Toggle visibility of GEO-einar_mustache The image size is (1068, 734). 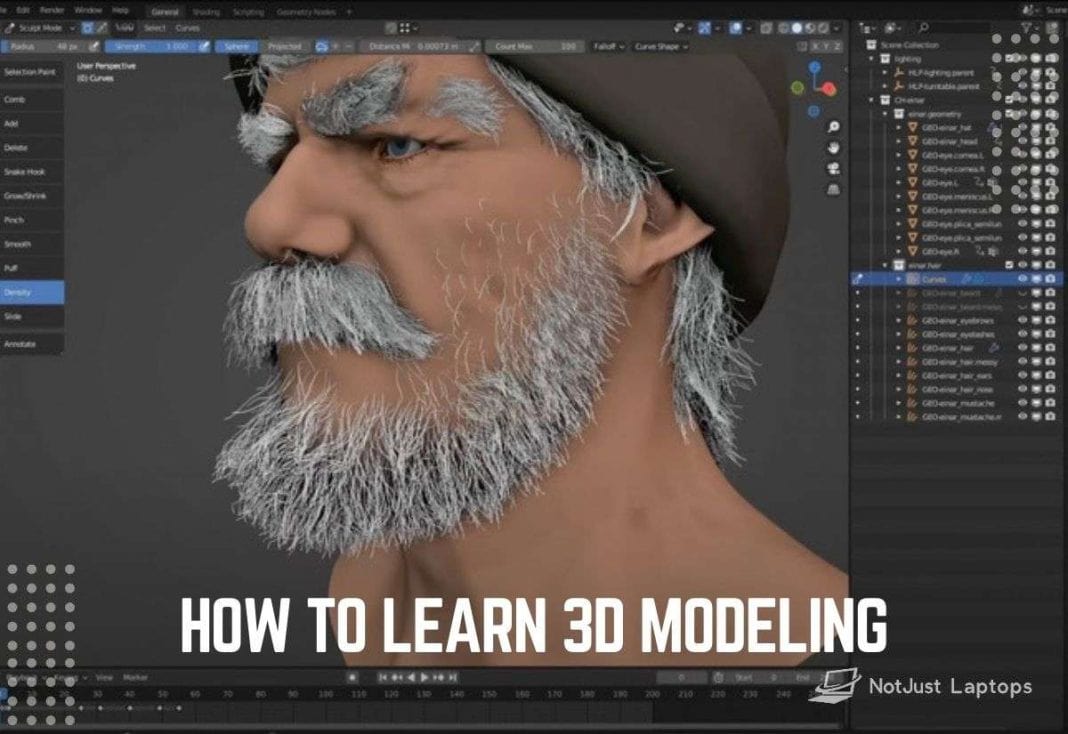point(1023,403)
